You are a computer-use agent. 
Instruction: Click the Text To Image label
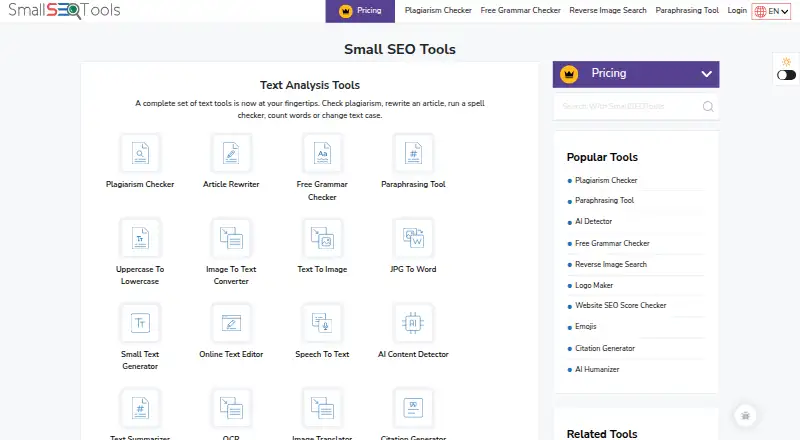tap(322, 269)
